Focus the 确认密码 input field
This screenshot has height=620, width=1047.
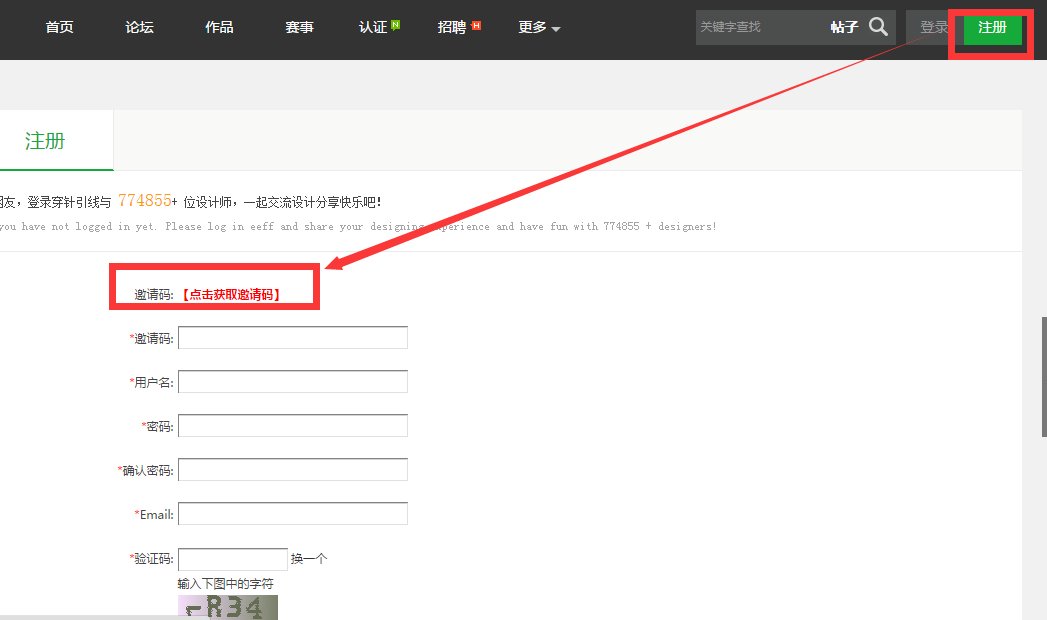click(x=292, y=470)
